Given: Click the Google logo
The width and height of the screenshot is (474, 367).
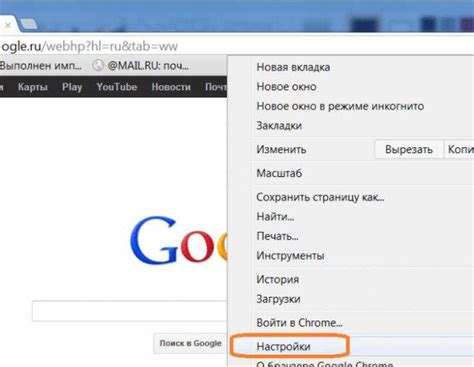Looking at the screenshot, I should [x=178, y=240].
